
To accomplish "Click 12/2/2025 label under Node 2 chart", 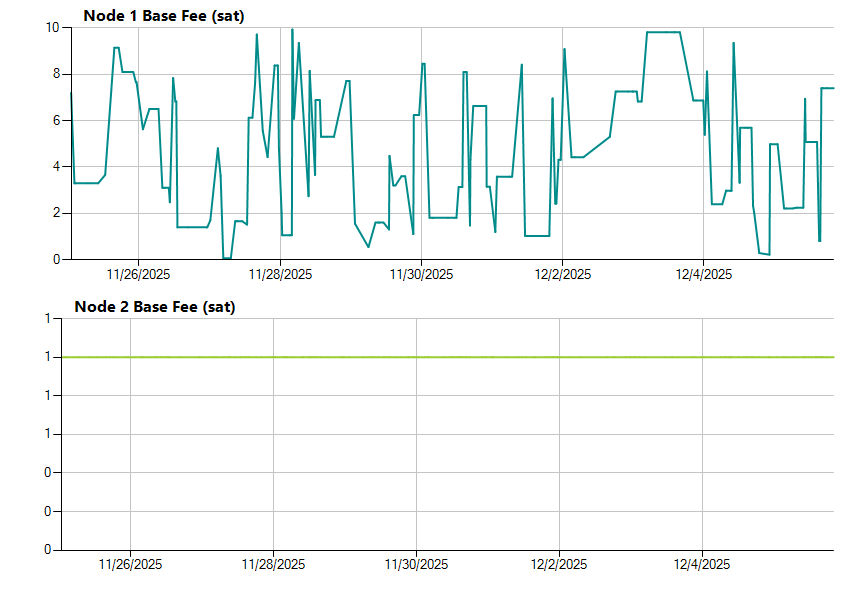I will click(x=558, y=564).
